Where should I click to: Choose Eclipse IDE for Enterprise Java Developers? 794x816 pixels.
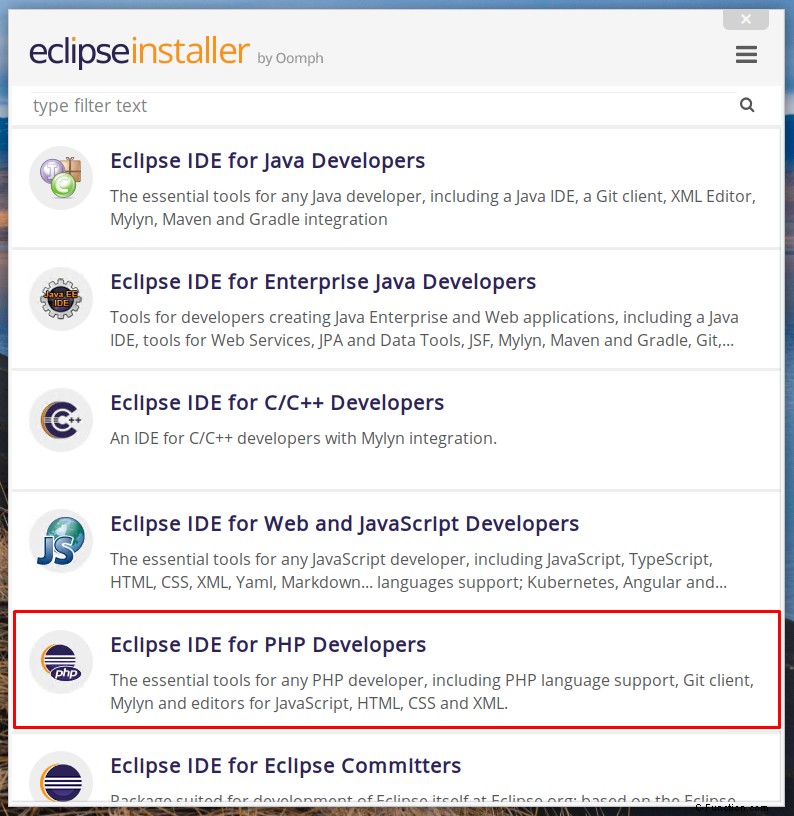tap(323, 282)
